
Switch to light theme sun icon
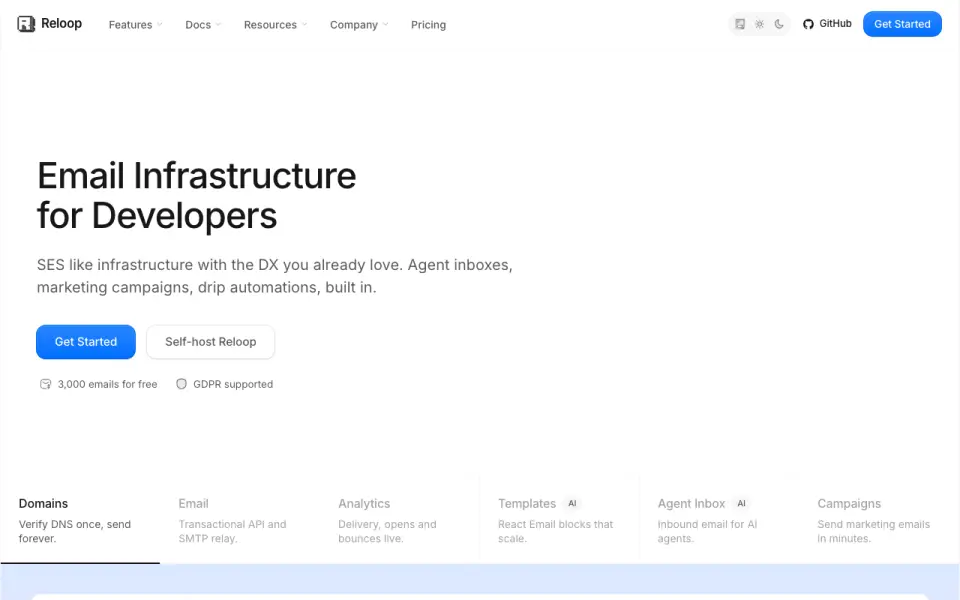759,24
